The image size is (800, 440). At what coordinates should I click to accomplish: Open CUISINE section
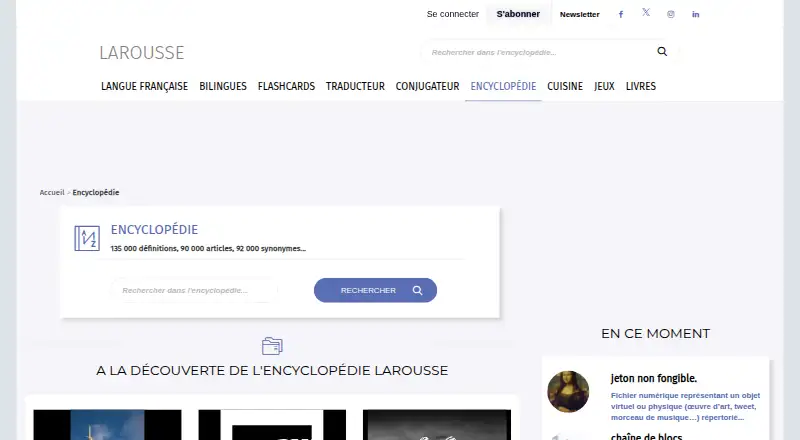(565, 86)
